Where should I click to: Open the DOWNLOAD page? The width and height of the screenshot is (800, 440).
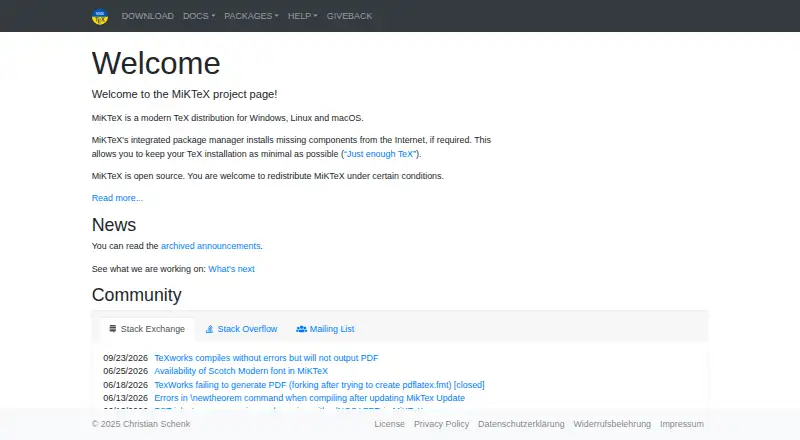147,16
